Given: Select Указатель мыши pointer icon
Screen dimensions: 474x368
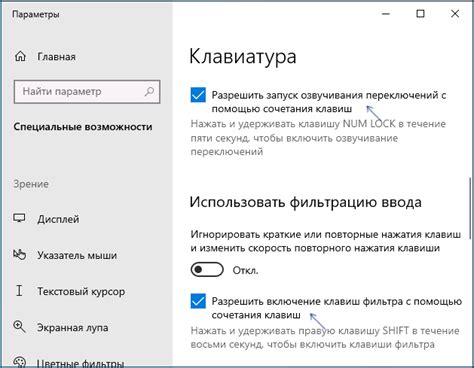Looking at the screenshot, I should (x=19, y=255).
